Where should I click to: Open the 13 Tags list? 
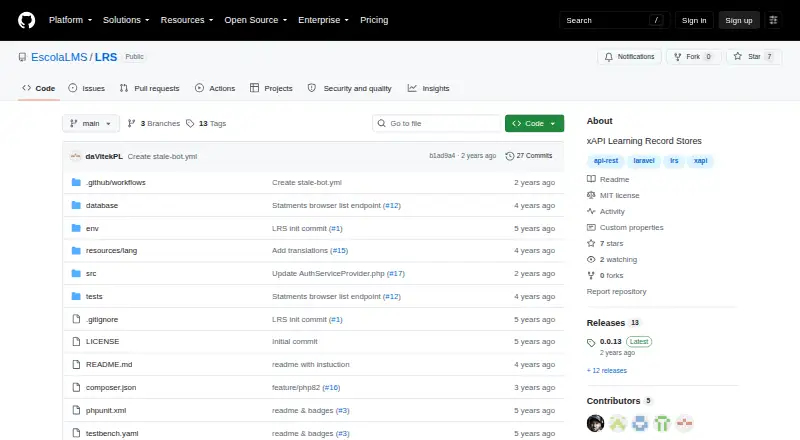(x=206, y=124)
